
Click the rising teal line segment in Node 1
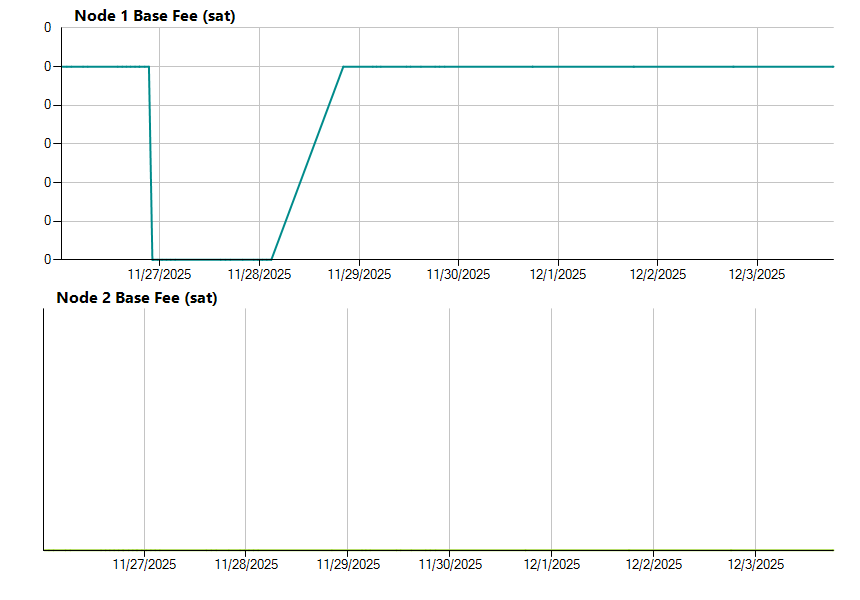307,163
